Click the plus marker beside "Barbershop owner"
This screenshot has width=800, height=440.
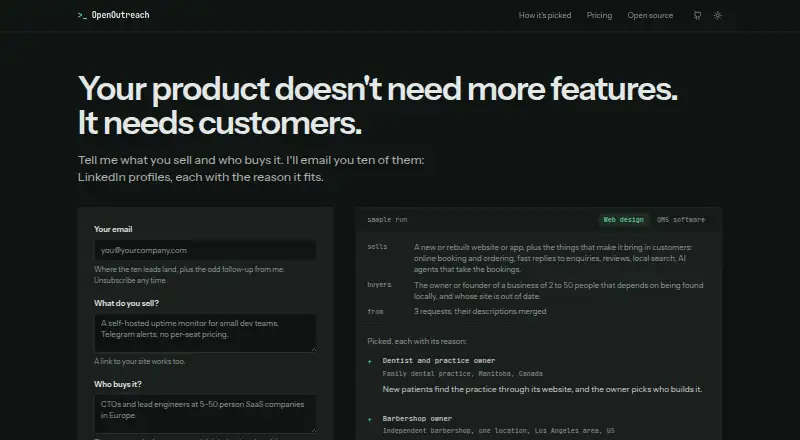370,420
